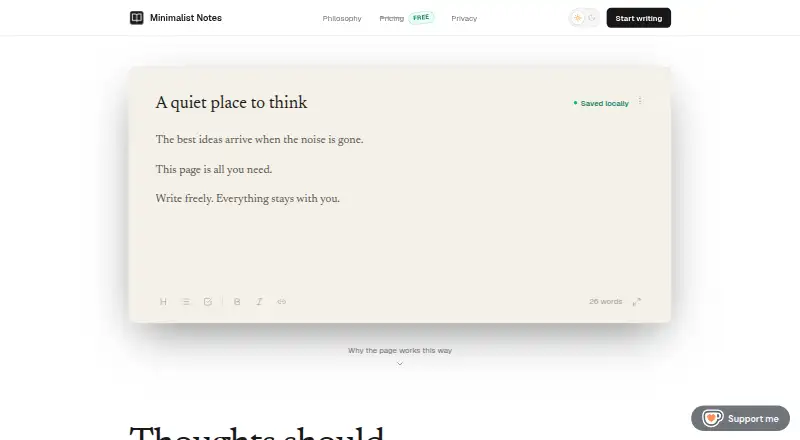Toggle italic formatting in the editor
This screenshot has height=440, width=800.
click(259, 302)
